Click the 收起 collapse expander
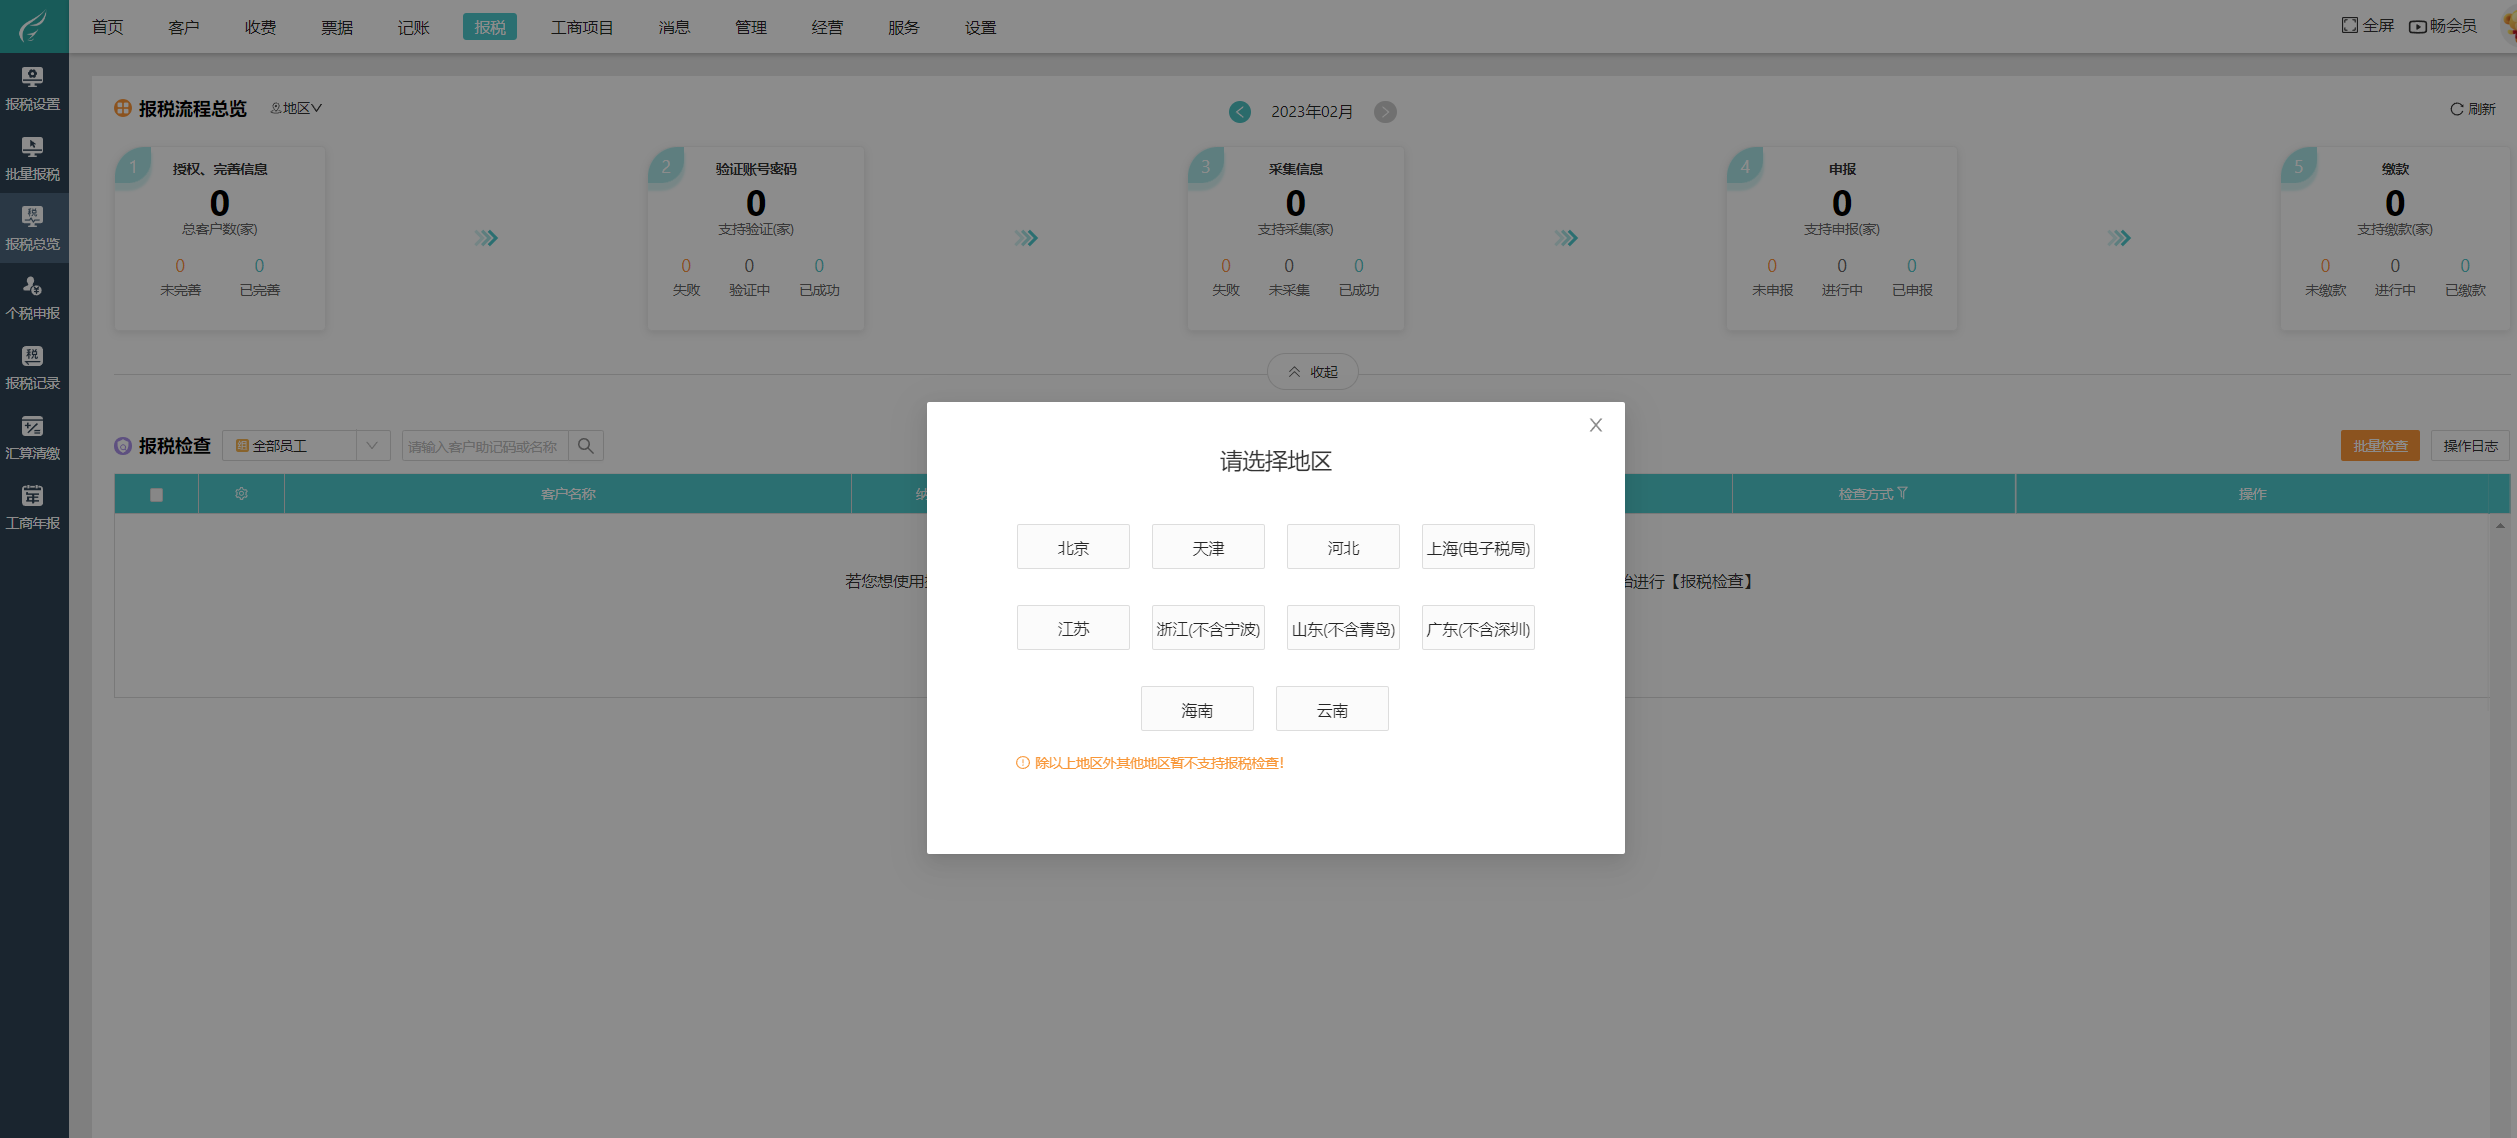 pos(1316,371)
